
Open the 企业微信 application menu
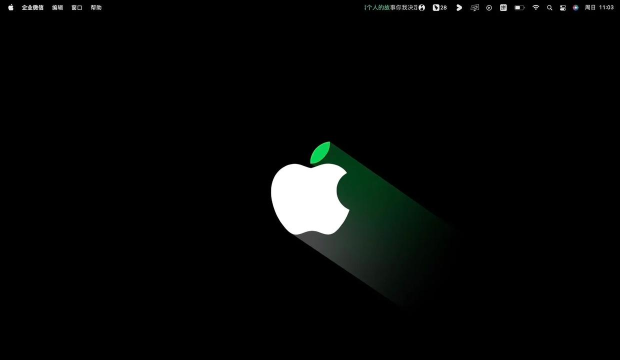32,8
